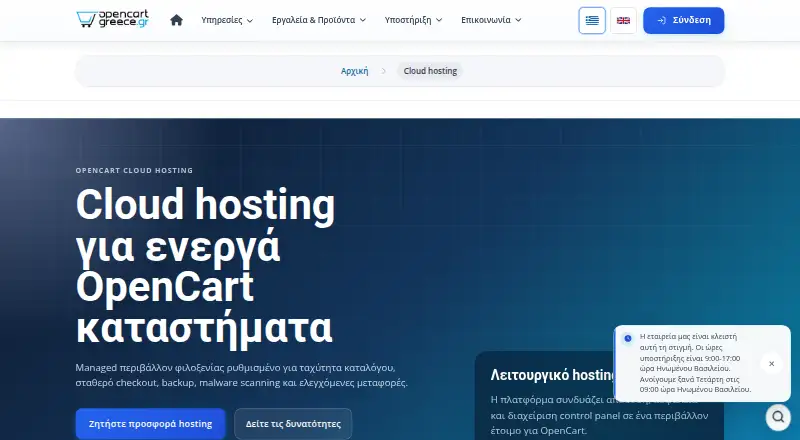Switch site language to English flag
The image size is (800, 440).
[x=623, y=20]
